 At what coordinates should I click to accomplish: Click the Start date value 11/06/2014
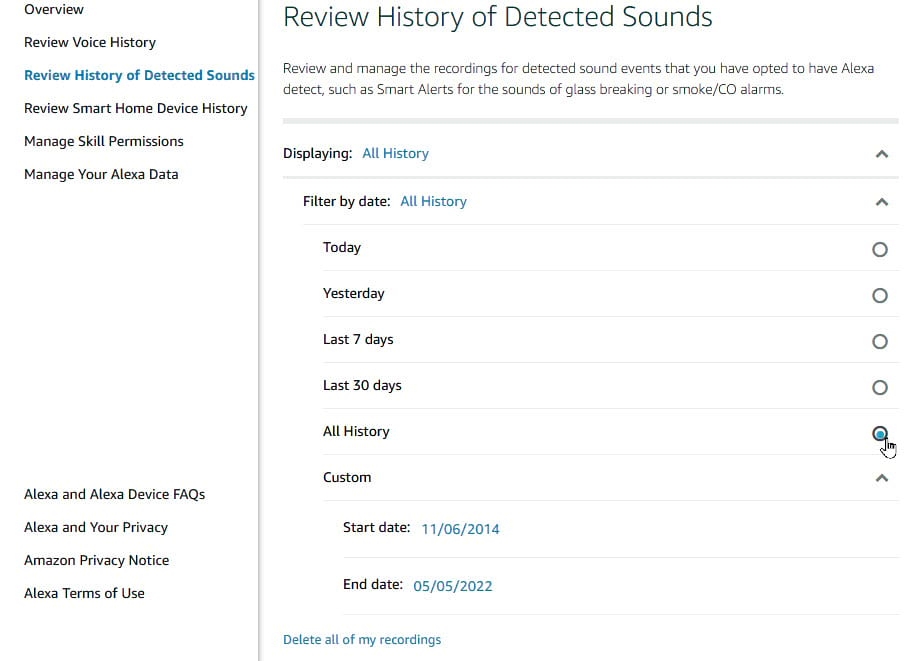(x=460, y=529)
